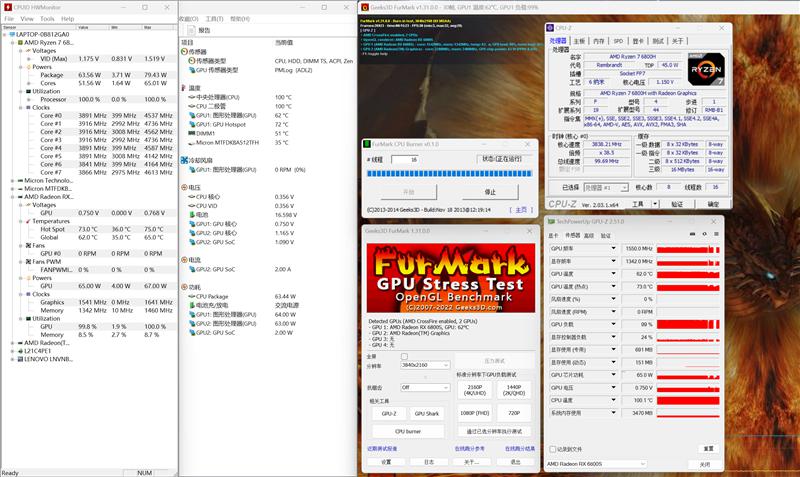800x477 pixels.
Task: Open the Tools menu in HWMonitor
Action: coord(47,18)
